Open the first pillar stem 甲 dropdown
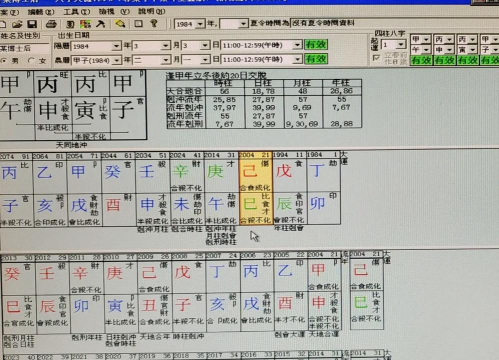 click(426, 39)
